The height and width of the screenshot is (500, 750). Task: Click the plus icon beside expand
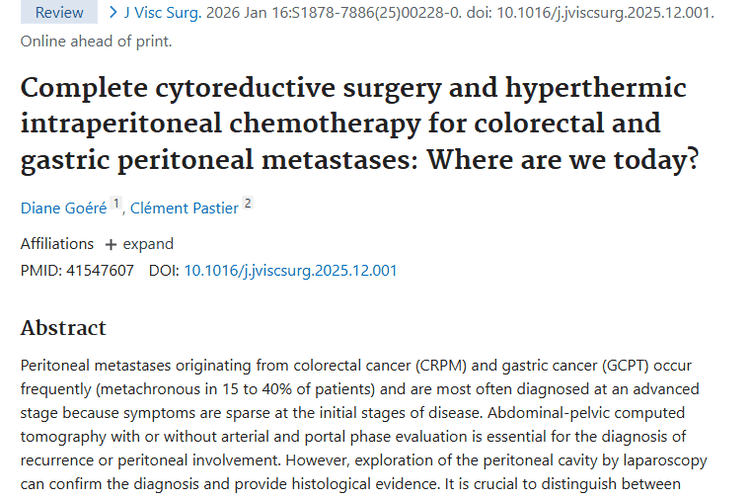click(x=110, y=244)
